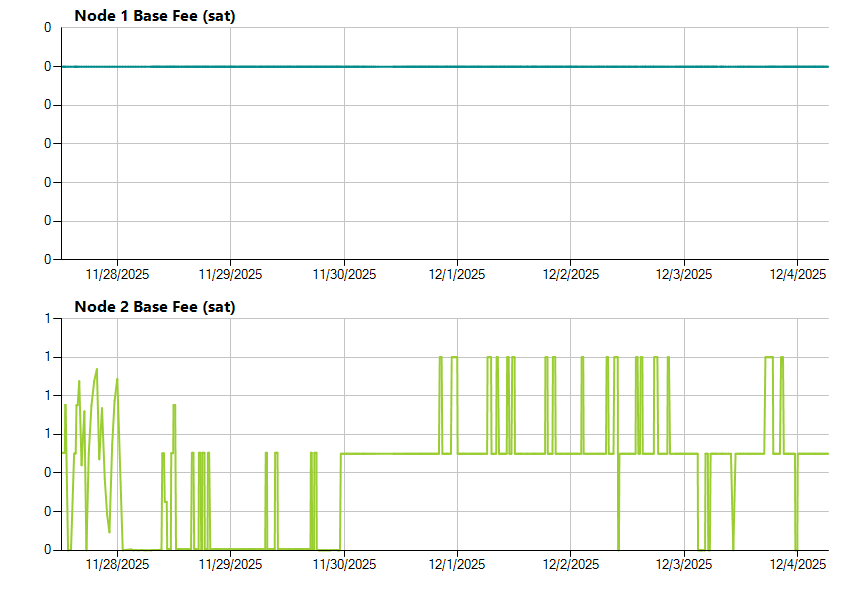Click 12/4/2025 on Node 2 chart axis
The height and width of the screenshot is (600, 860).
point(797,564)
